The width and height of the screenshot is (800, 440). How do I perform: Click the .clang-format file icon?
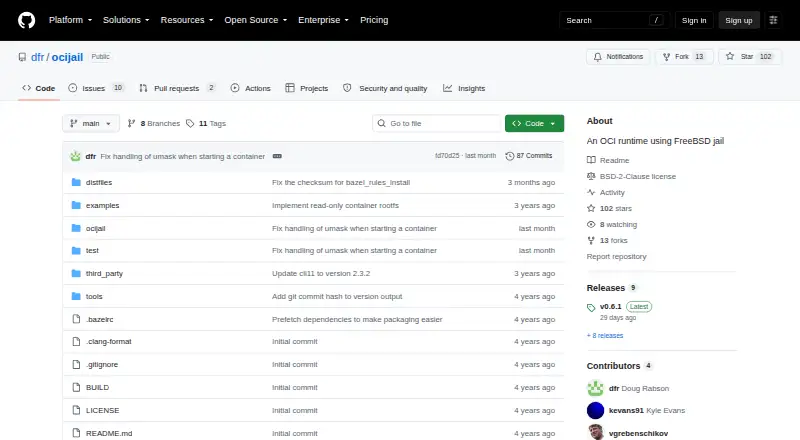coord(76,341)
